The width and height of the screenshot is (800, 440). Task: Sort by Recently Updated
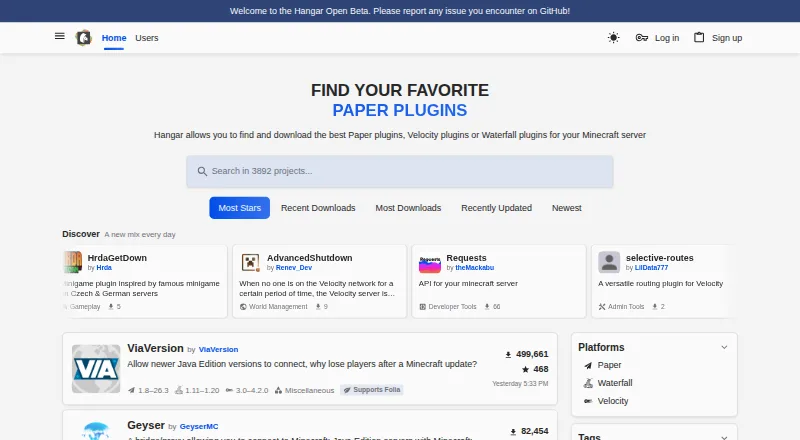(496, 208)
